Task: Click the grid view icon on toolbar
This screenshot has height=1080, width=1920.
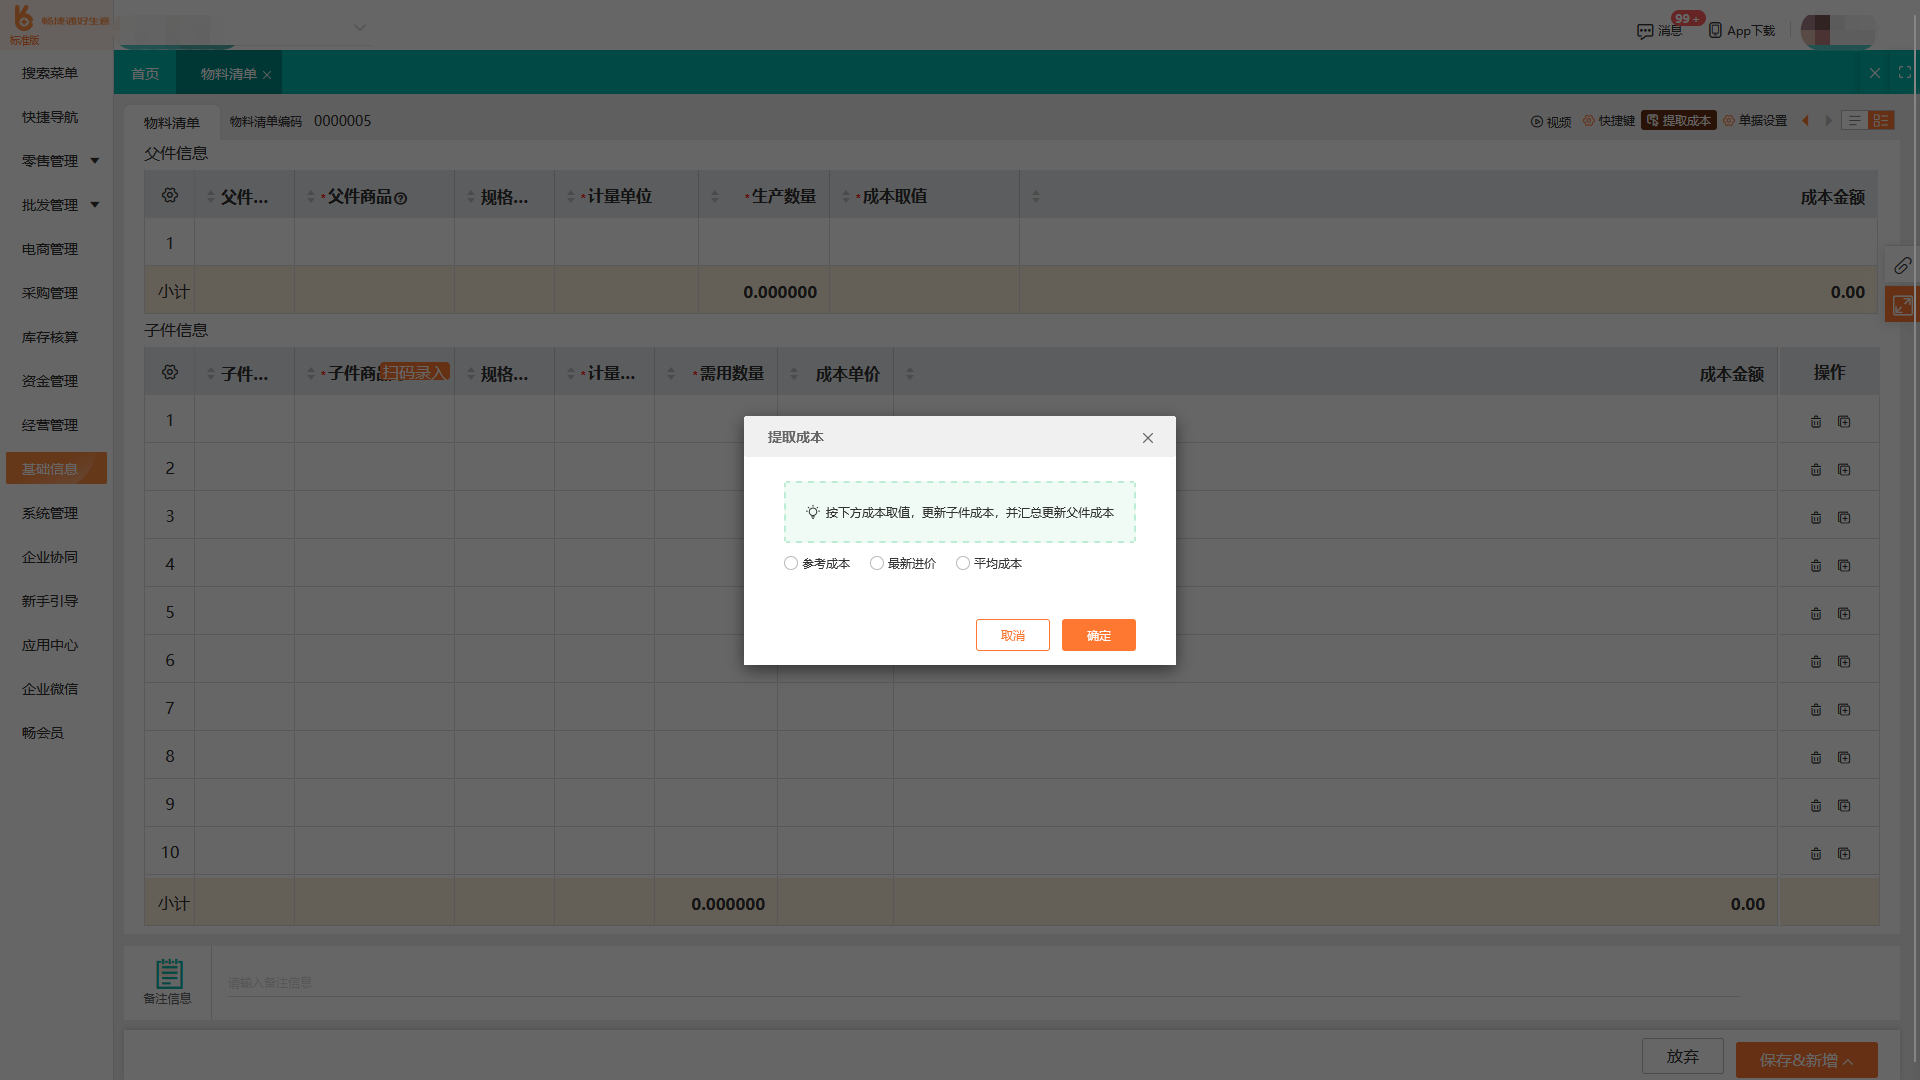Action: click(x=1882, y=120)
